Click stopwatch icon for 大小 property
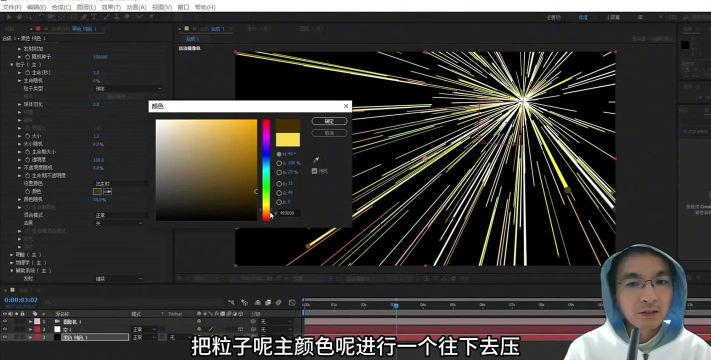This screenshot has height=360, width=711. 27,136
